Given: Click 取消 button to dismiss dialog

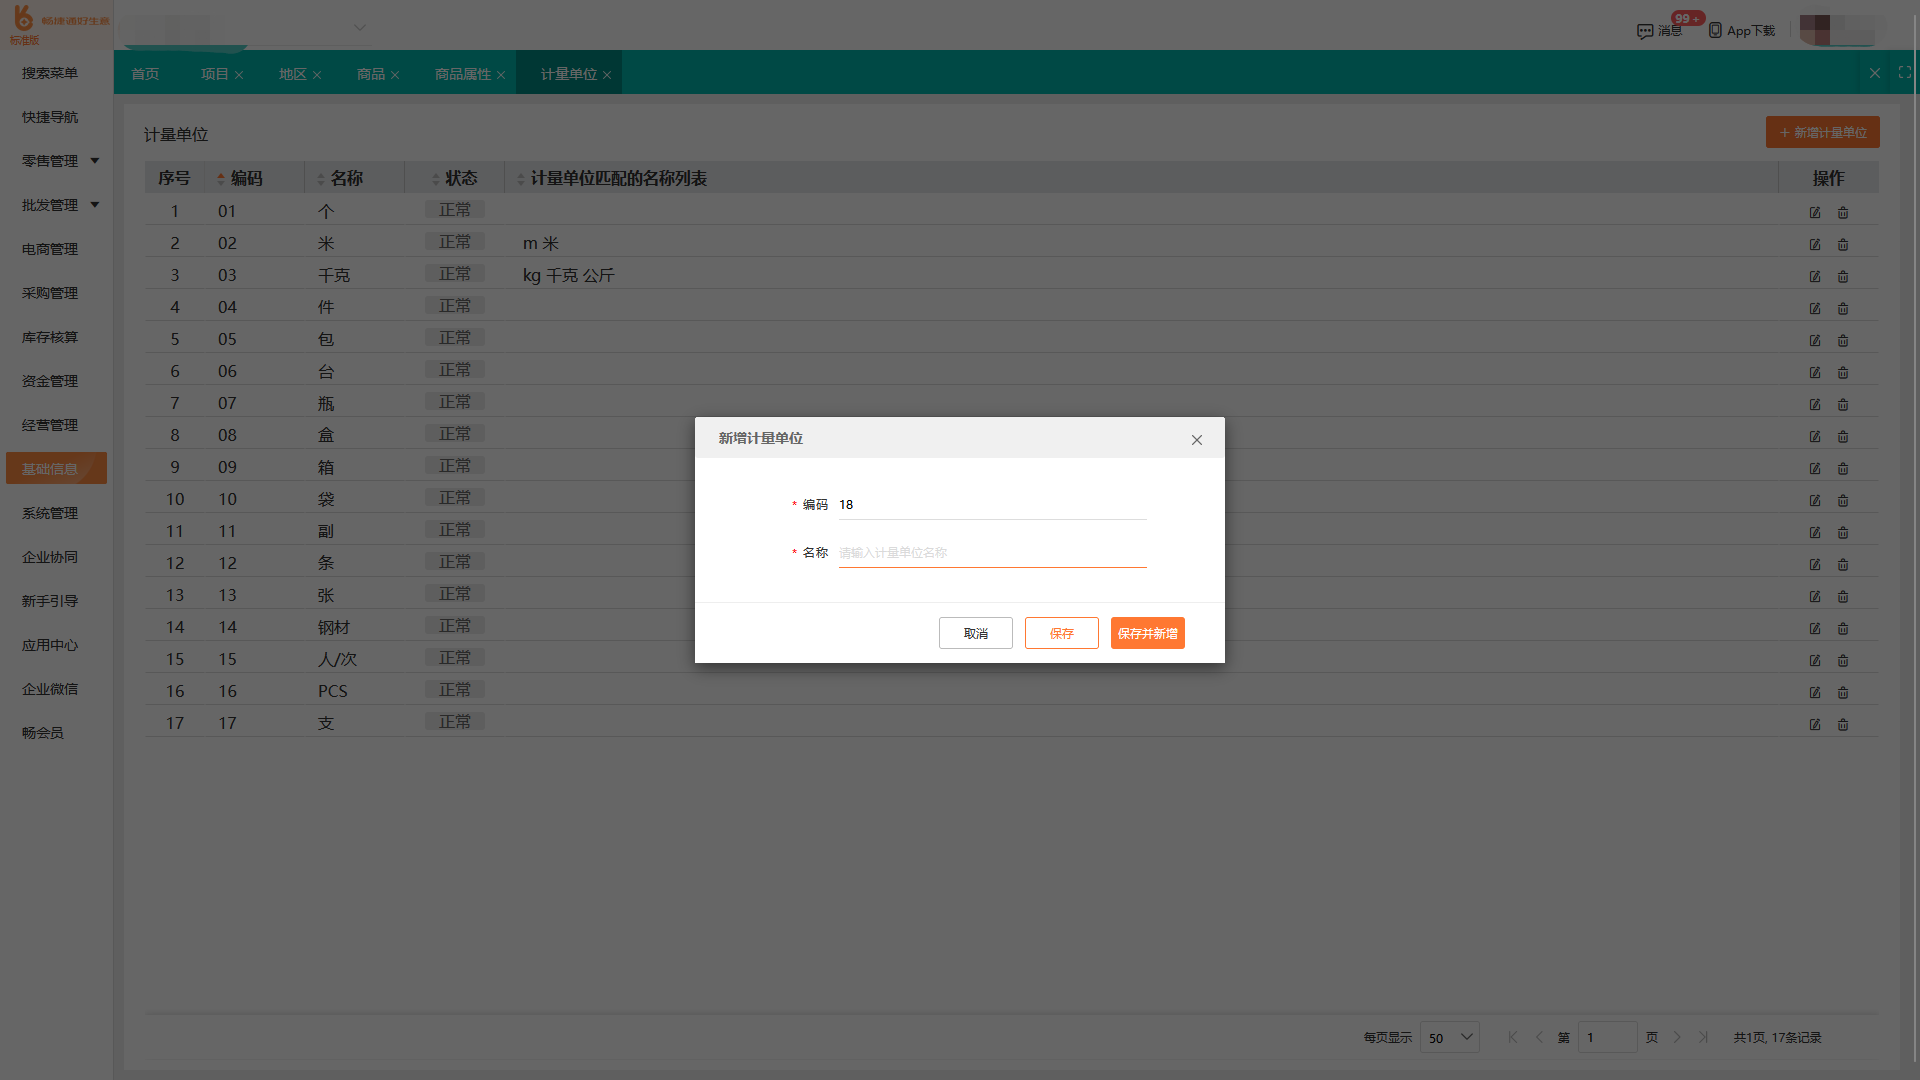Looking at the screenshot, I should click(x=976, y=633).
